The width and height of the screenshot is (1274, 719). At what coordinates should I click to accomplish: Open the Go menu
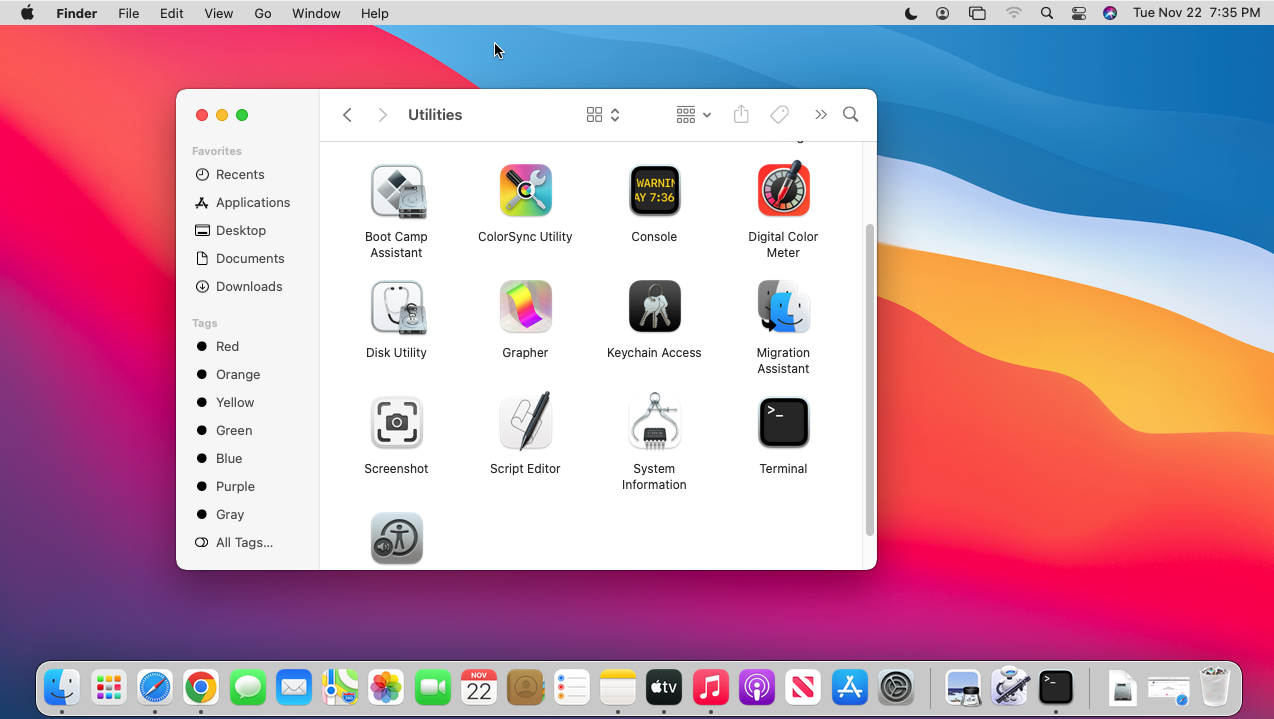[262, 13]
